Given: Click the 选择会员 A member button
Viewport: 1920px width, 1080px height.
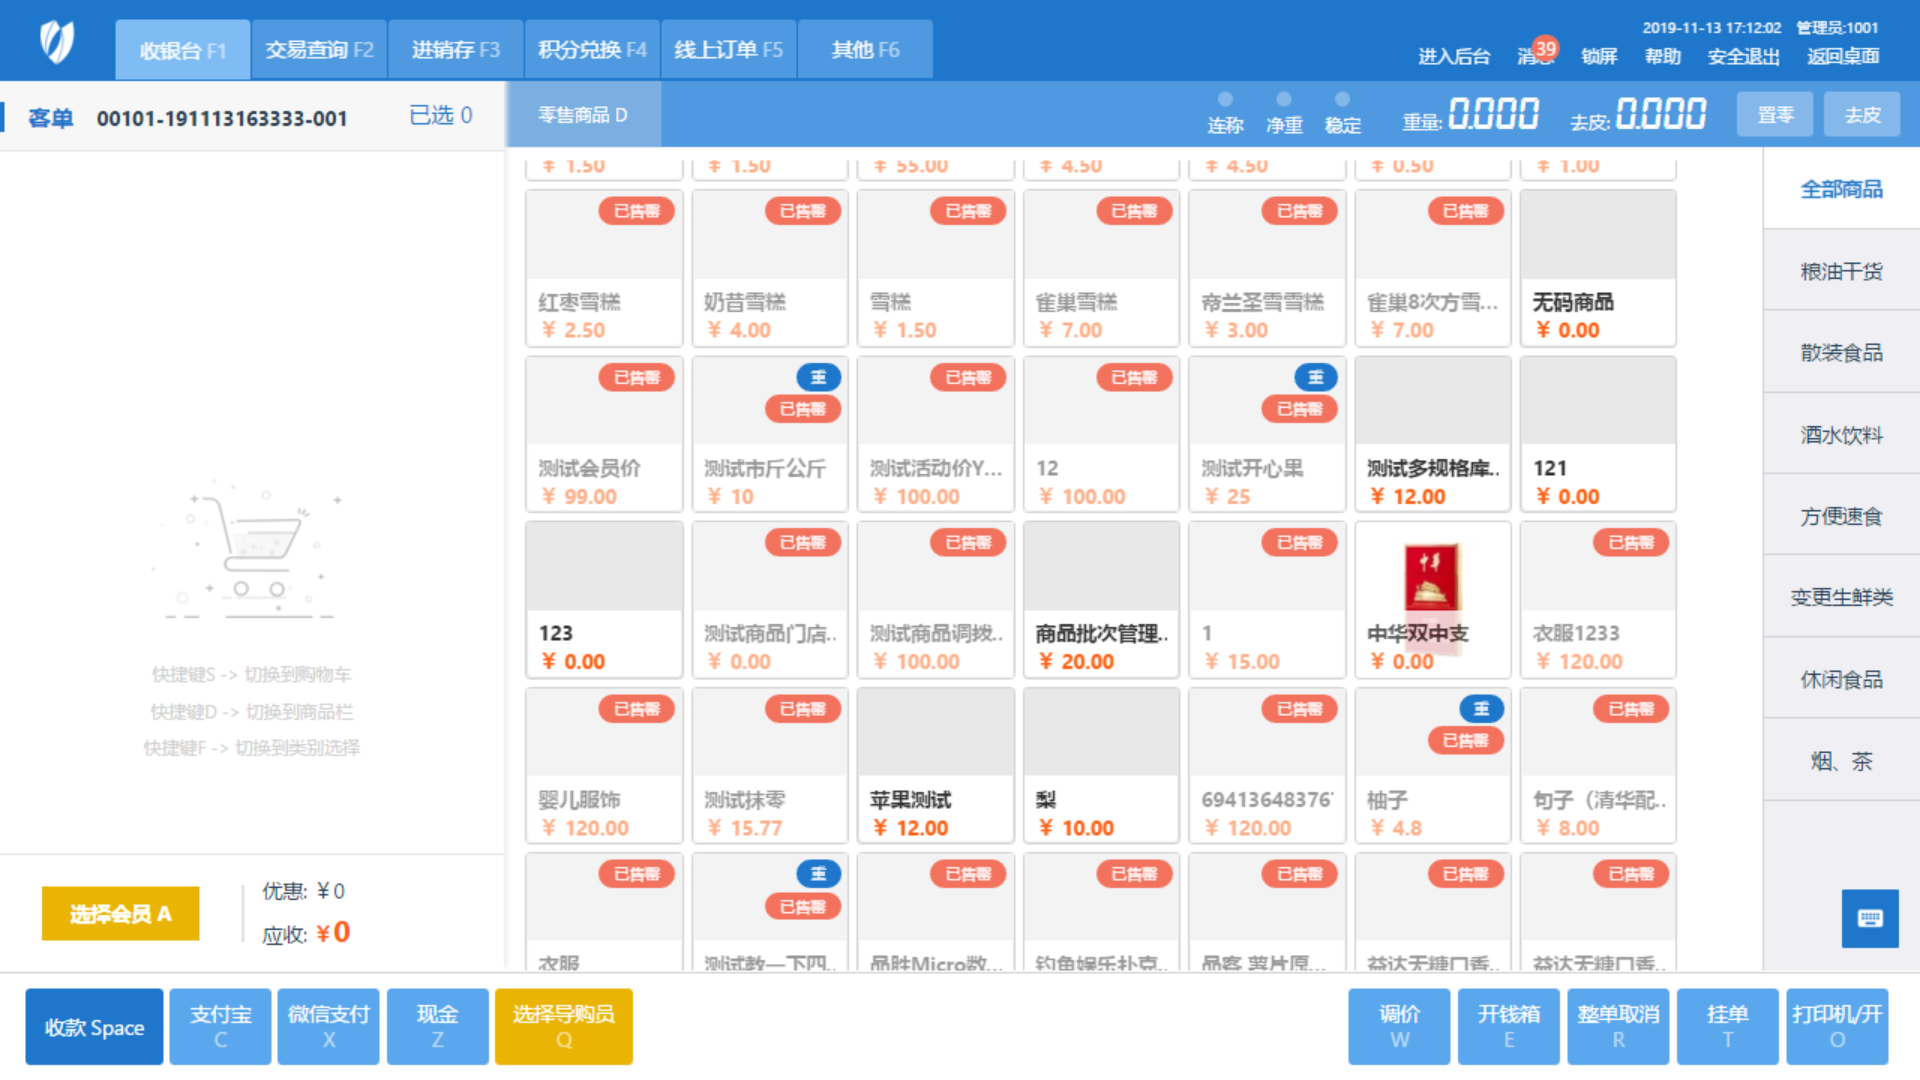Looking at the screenshot, I should click(x=120, y=913).
